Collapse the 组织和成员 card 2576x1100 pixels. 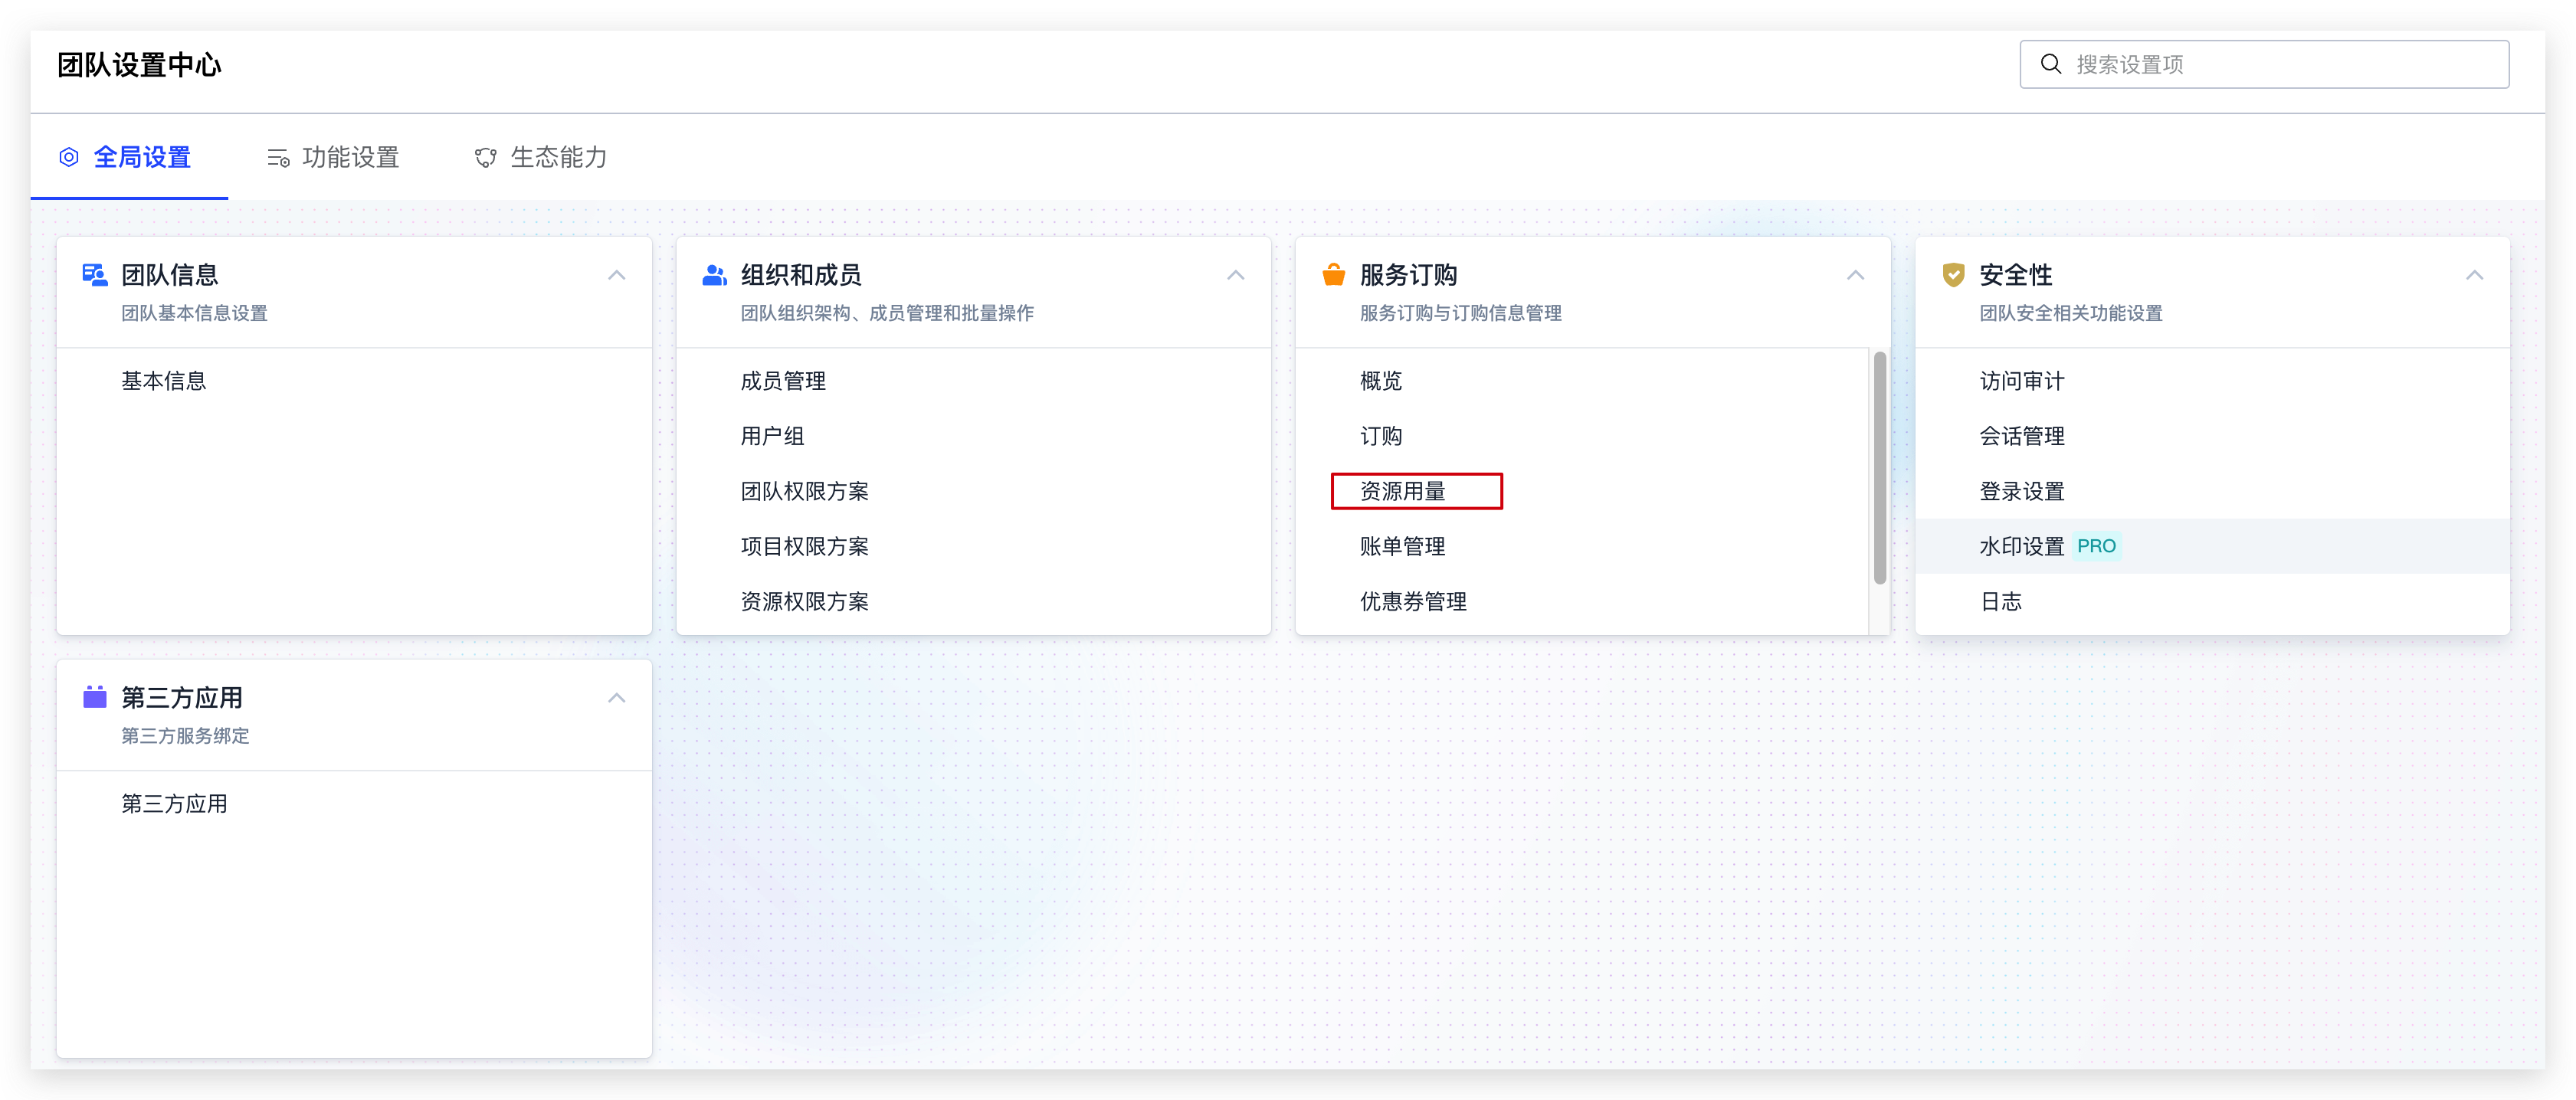(1236, 275)
